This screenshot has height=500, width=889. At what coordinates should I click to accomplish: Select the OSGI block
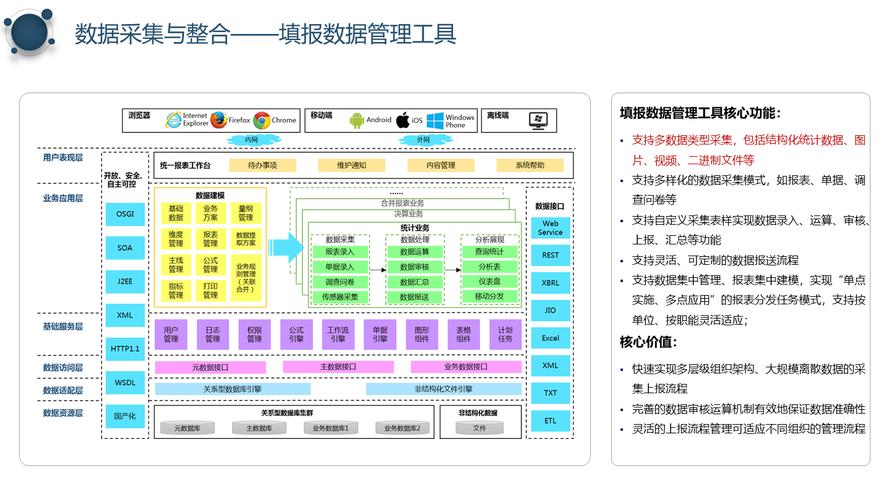[x=124, y=214]
